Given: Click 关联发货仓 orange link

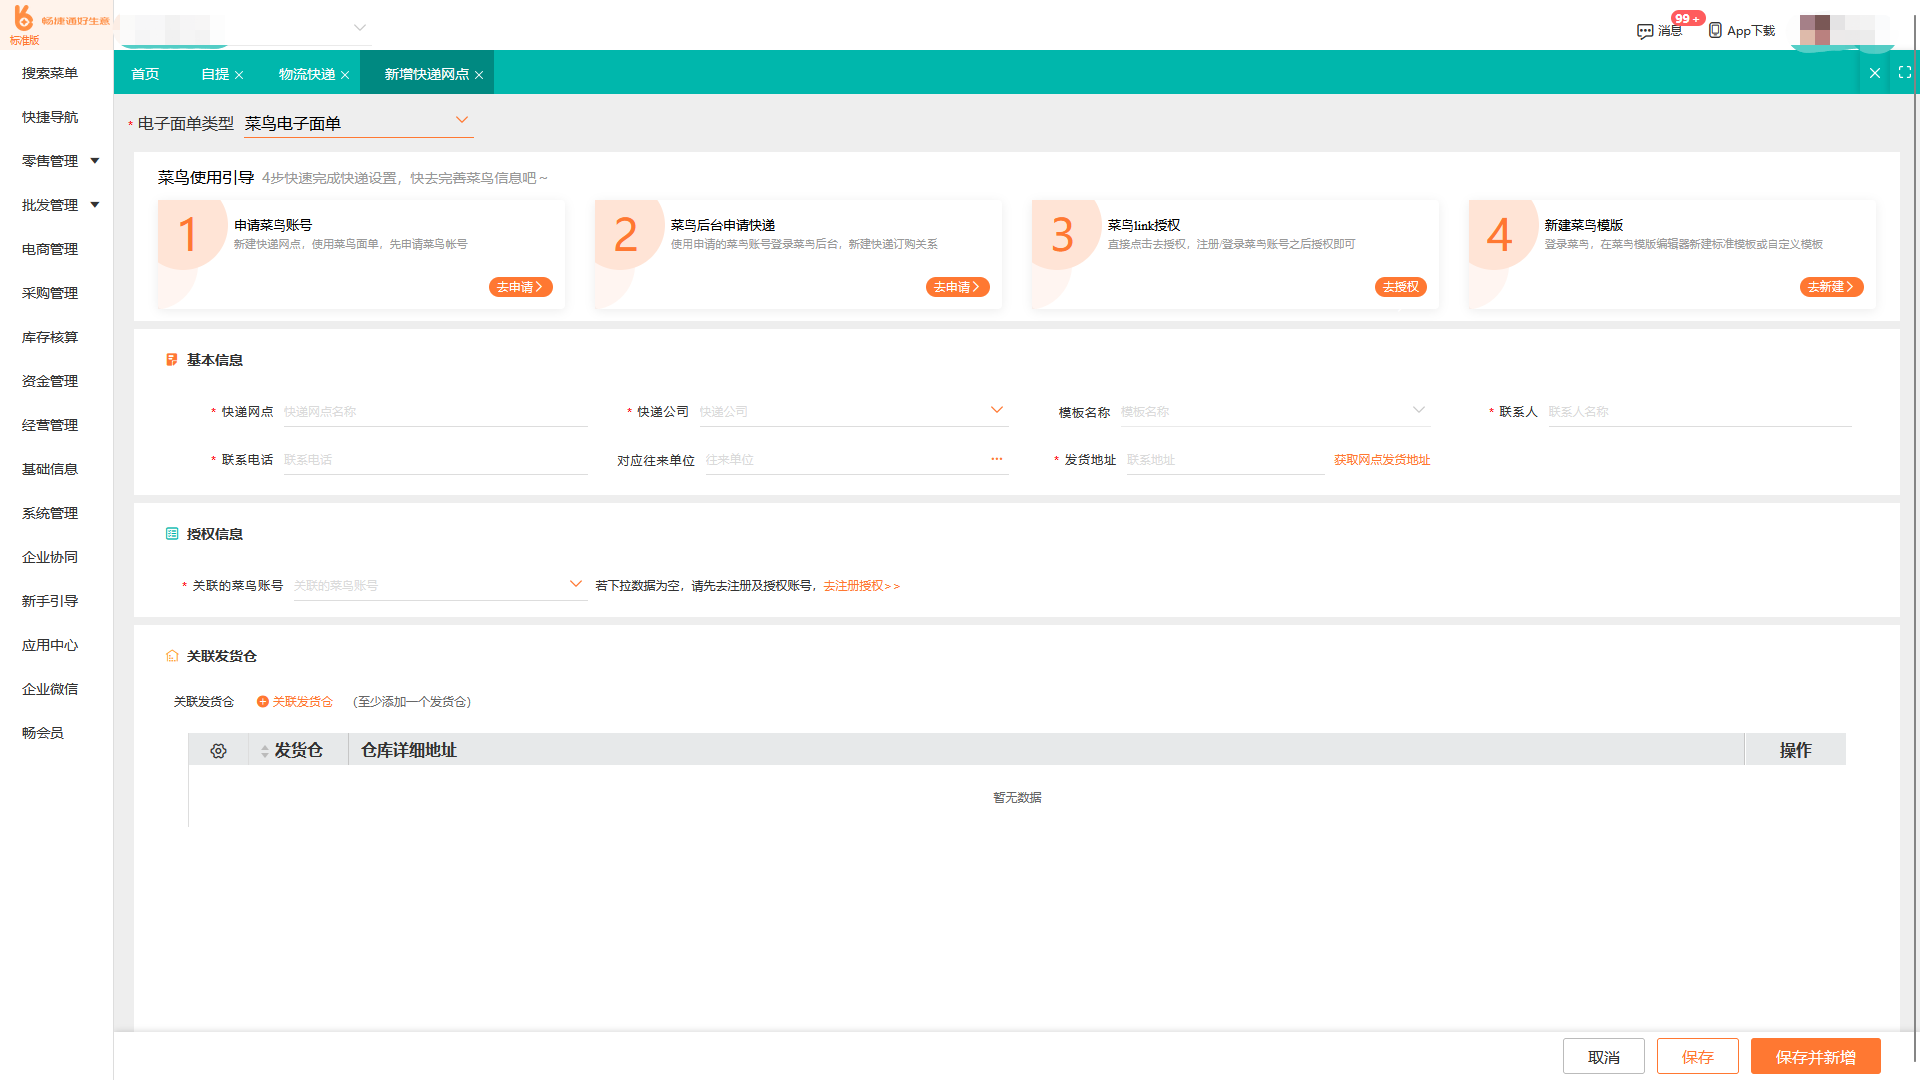Looking at the screenshot, I should point(294,700).
